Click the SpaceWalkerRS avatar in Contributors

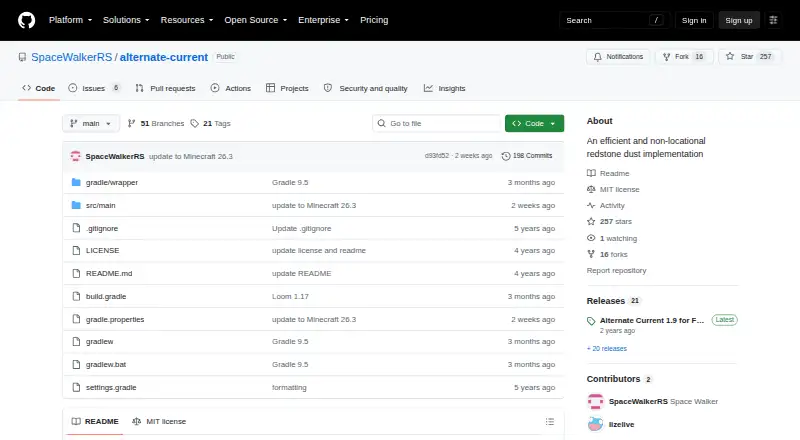(595, 402)
